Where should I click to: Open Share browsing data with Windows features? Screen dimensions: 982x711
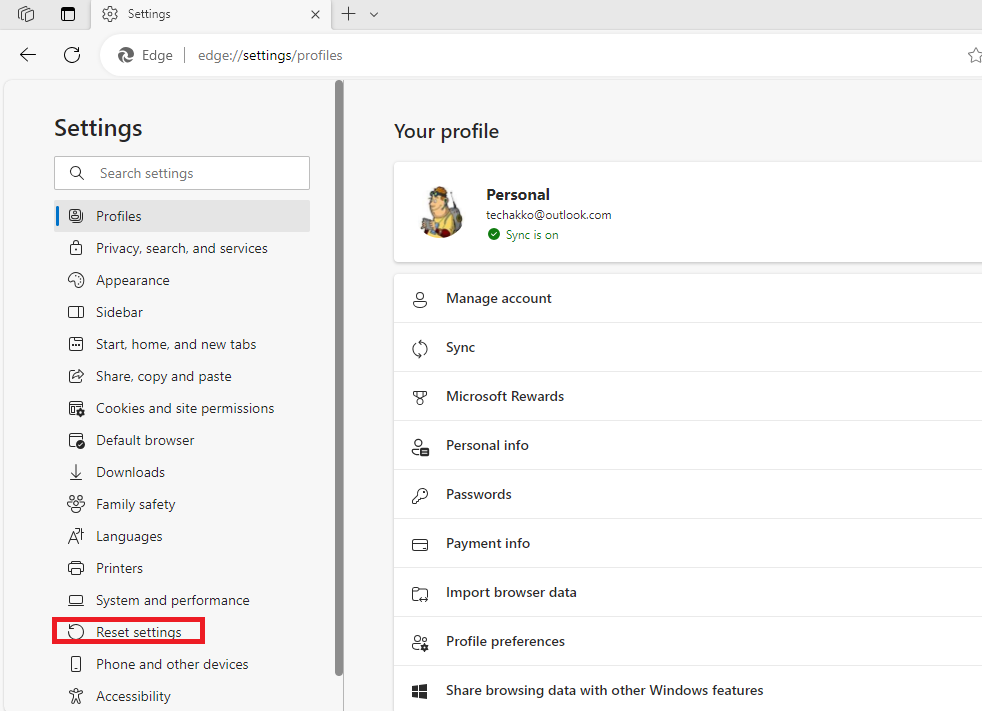coord(688,690)
